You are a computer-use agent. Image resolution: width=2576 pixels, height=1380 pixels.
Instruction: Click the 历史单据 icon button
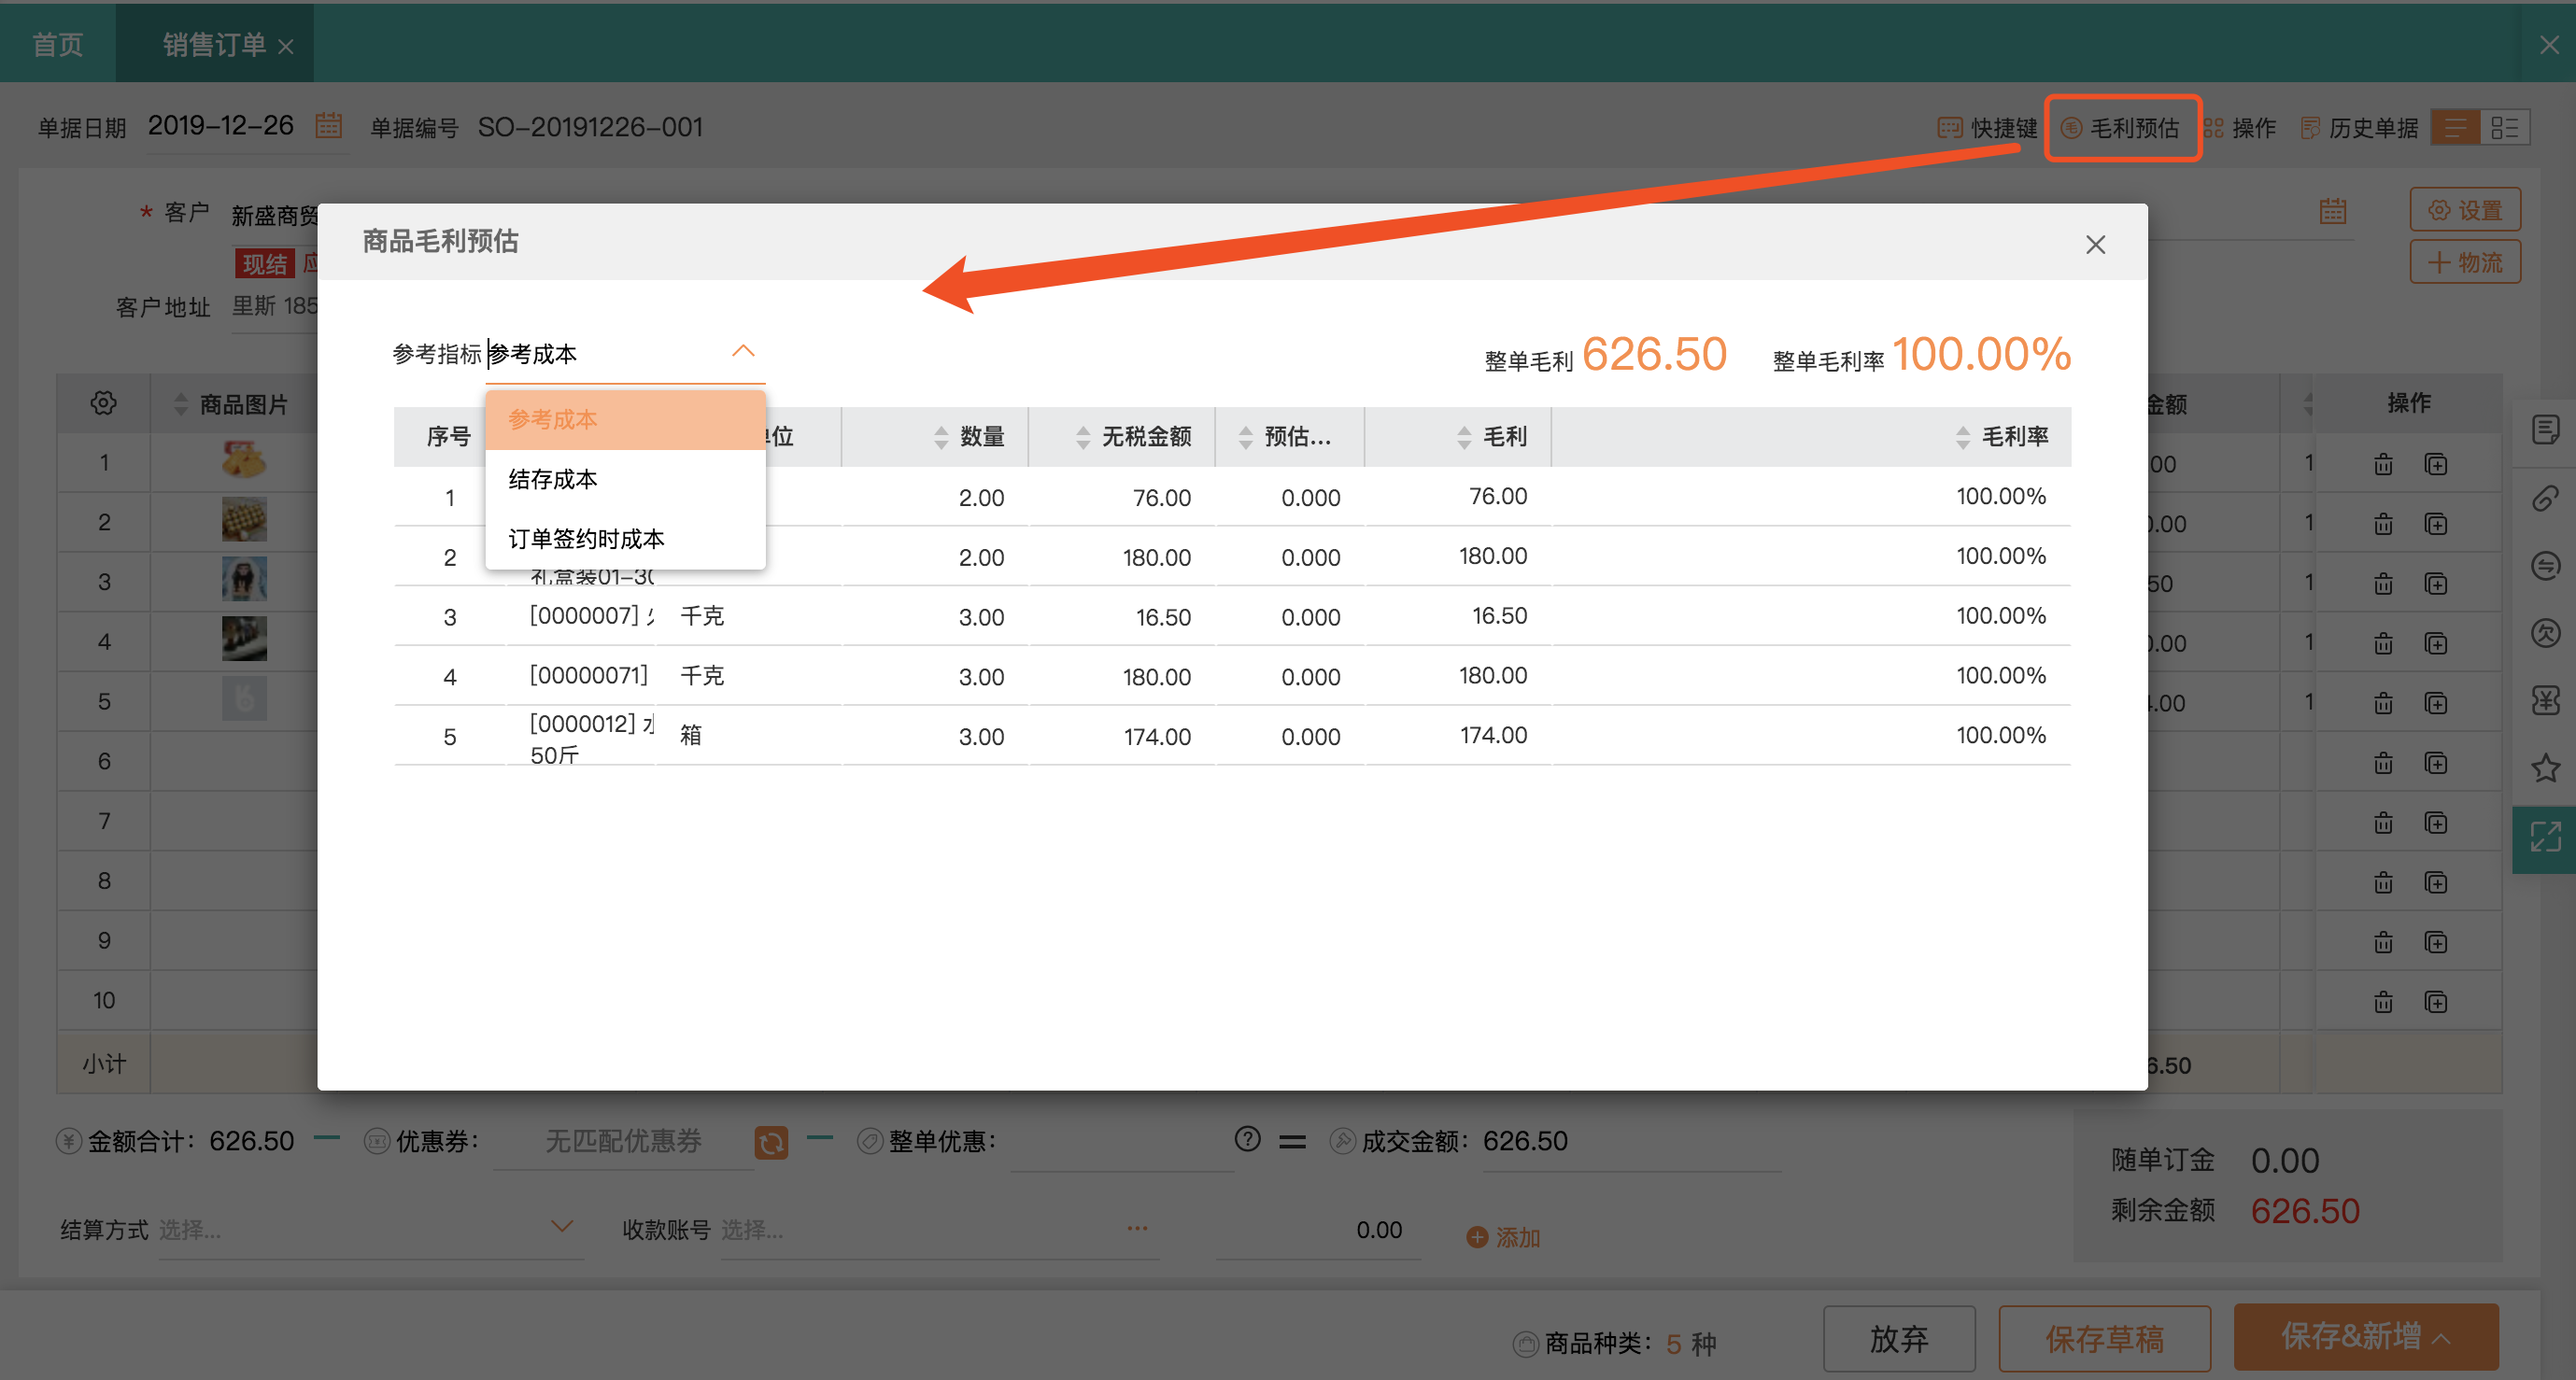click(x=2319, y=128)
